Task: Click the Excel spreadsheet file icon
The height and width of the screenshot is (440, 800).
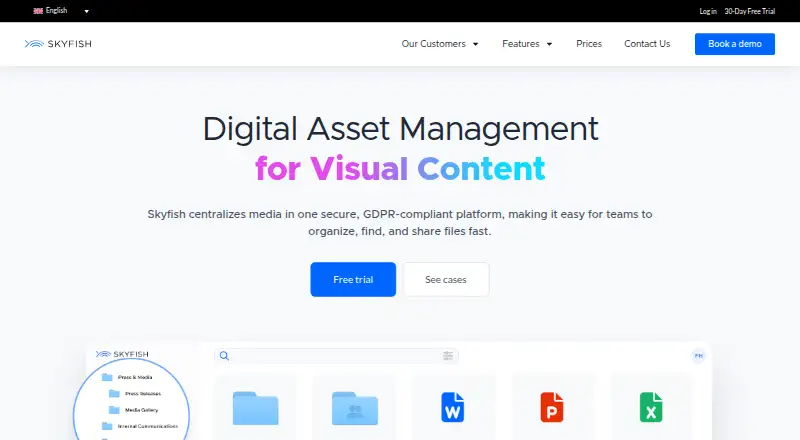Action: click(x=651, y=407)
